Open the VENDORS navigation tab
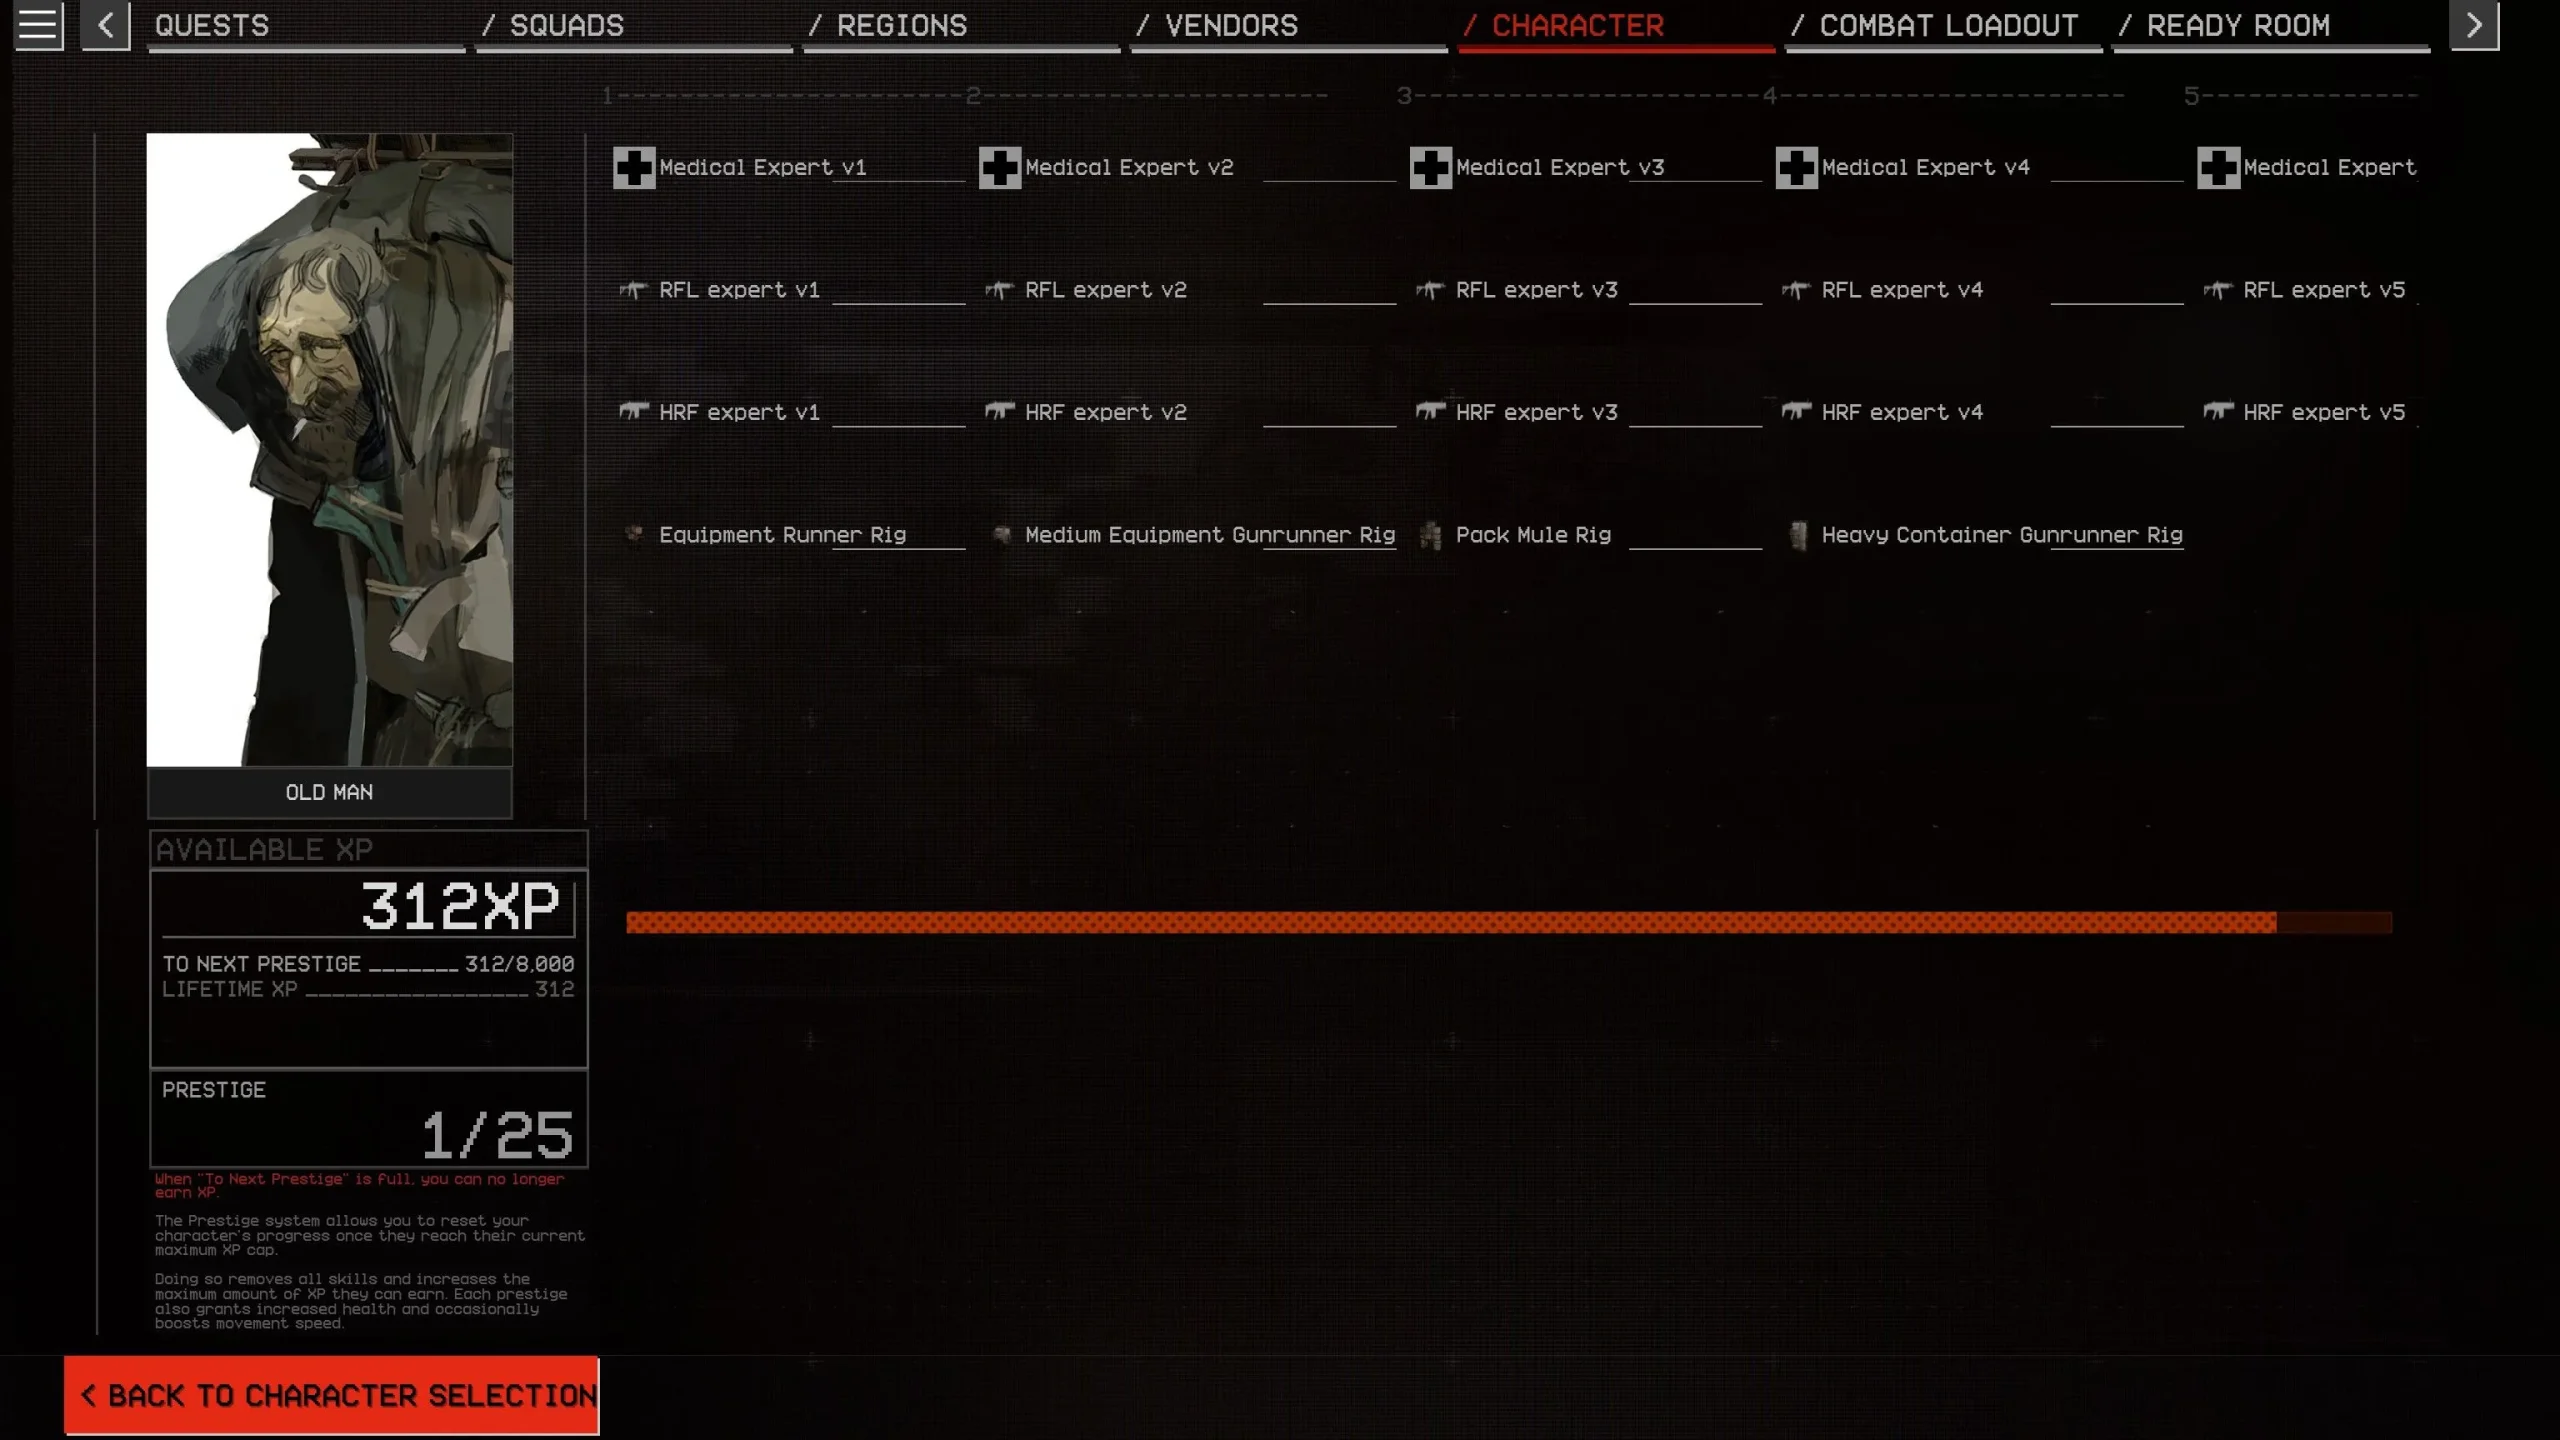Image resolution: width=2560 pixels, height=1440 pixels. 1231,25
